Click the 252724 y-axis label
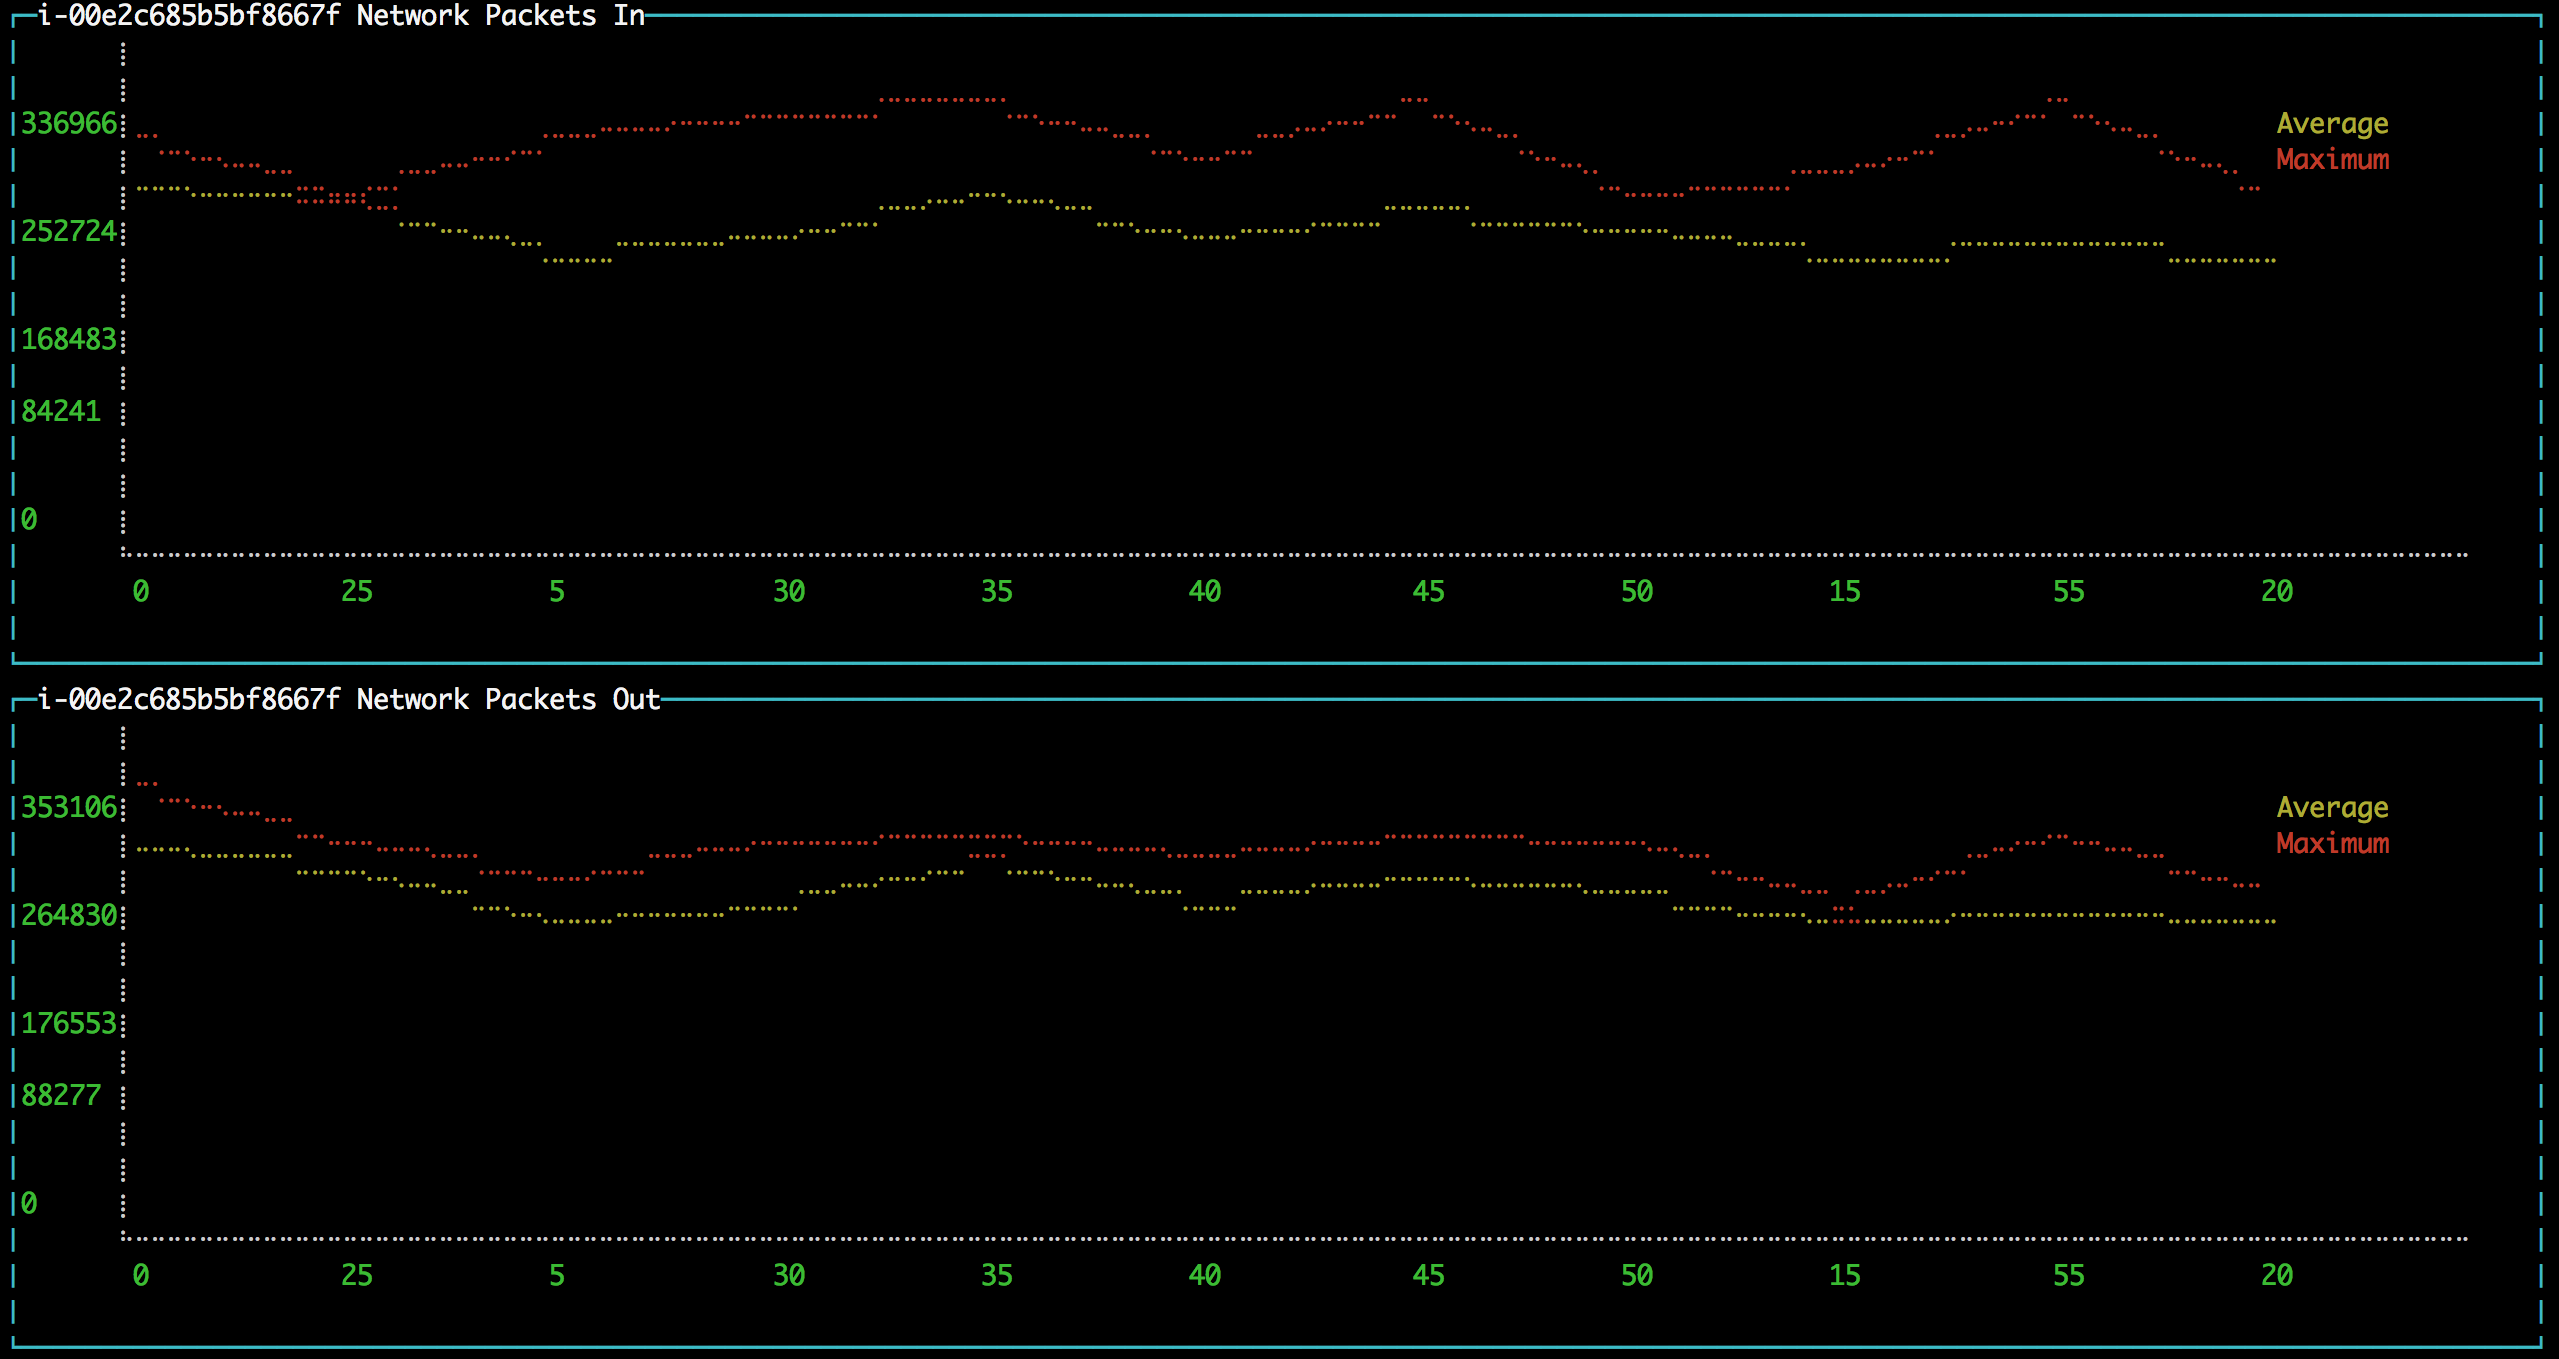Viewport: 2559px width, 1359px height. [x=69, y=232]
